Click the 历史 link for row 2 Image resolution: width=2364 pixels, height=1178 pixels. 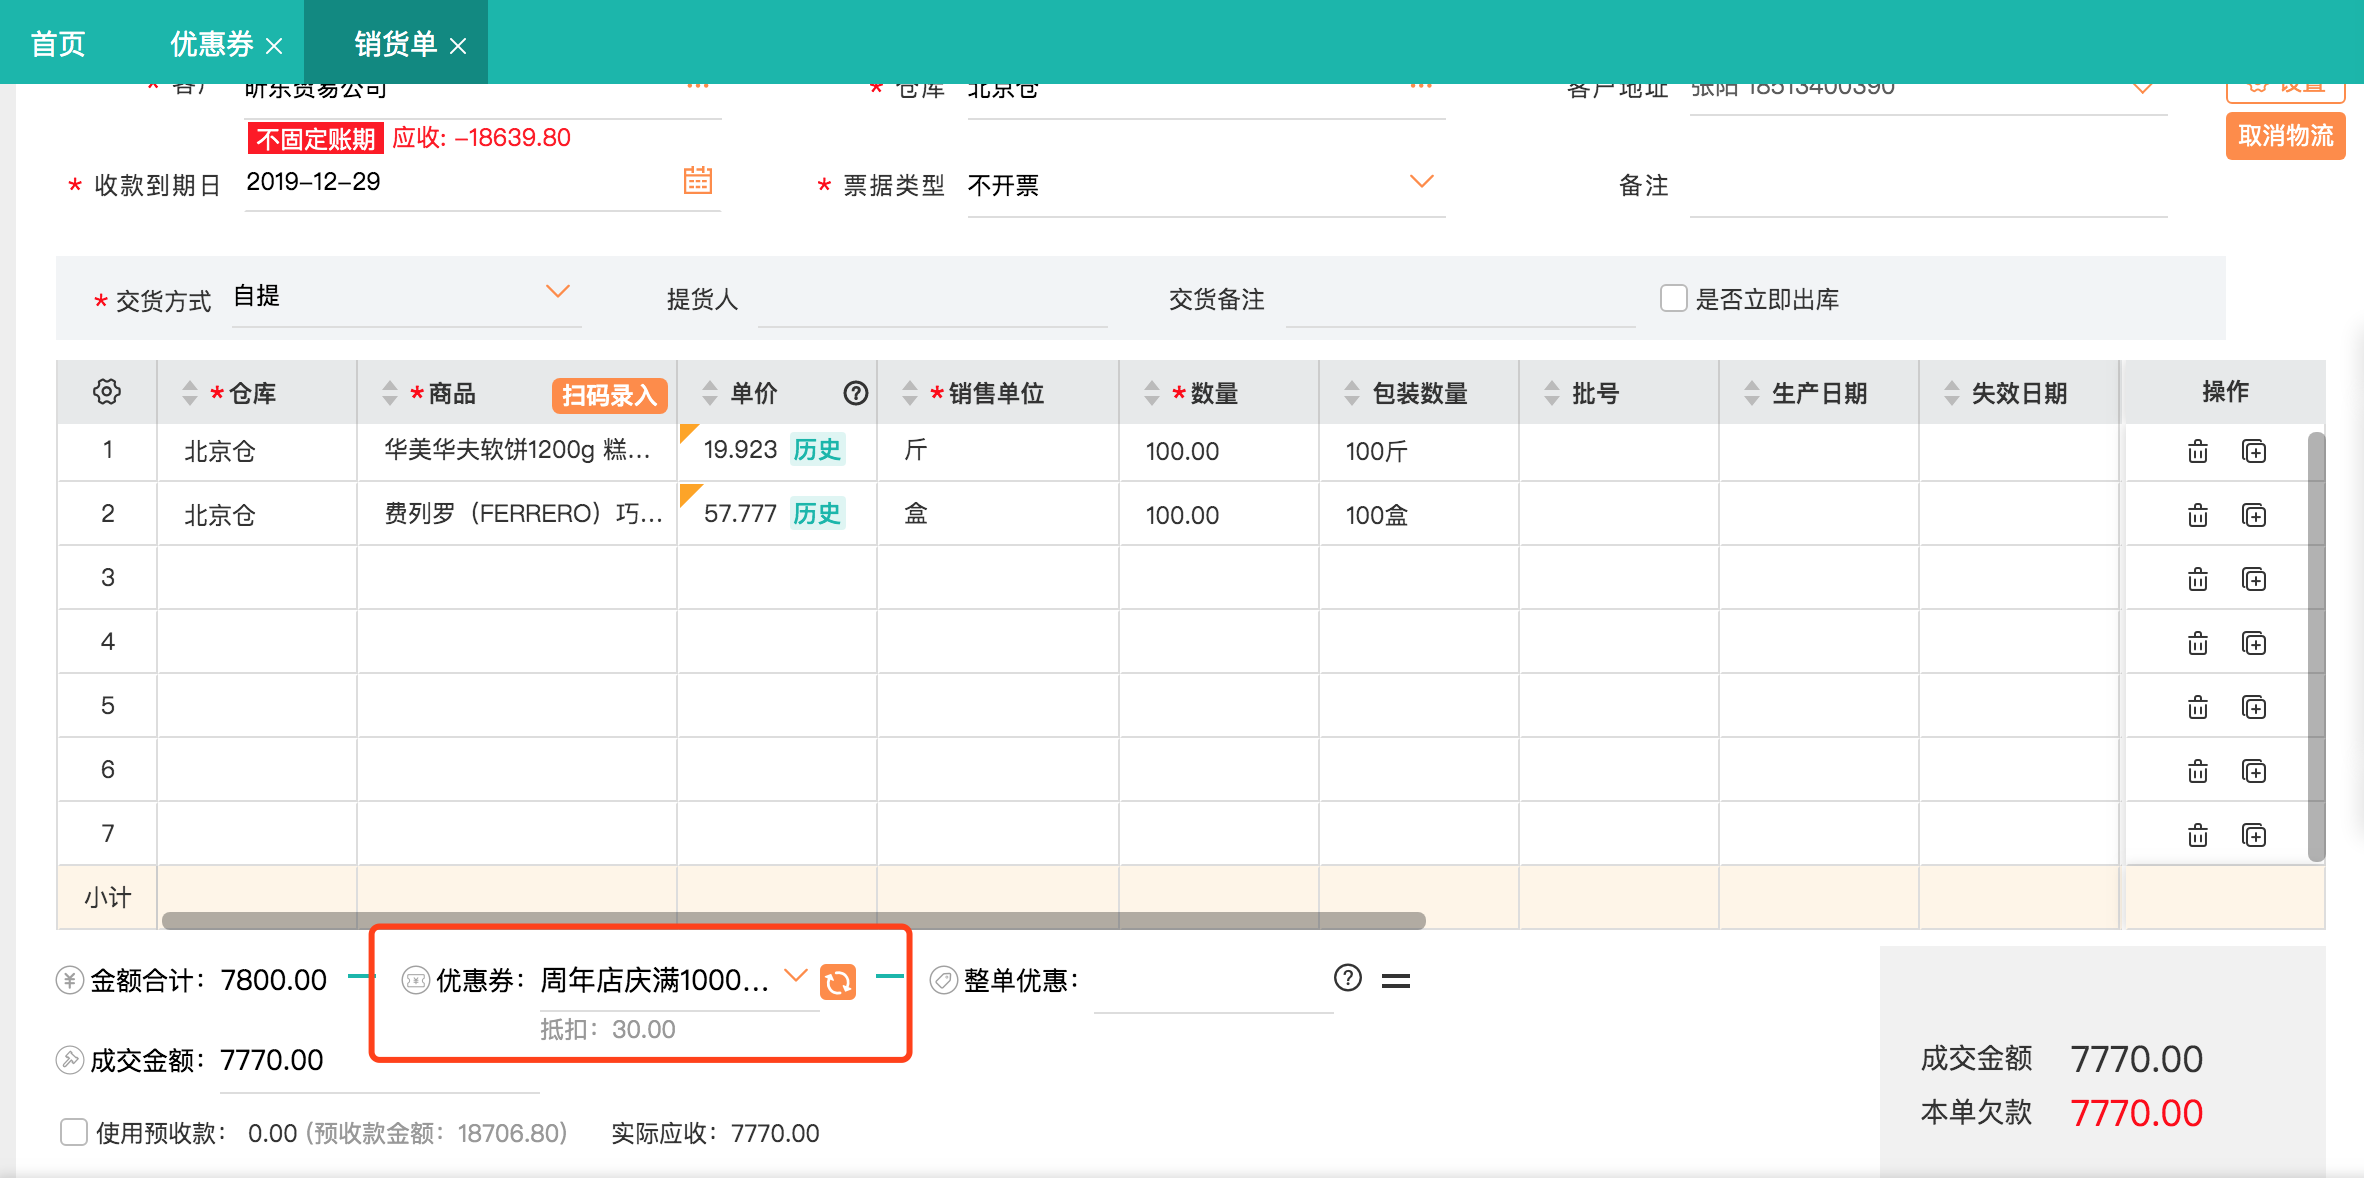pos(817,514)
